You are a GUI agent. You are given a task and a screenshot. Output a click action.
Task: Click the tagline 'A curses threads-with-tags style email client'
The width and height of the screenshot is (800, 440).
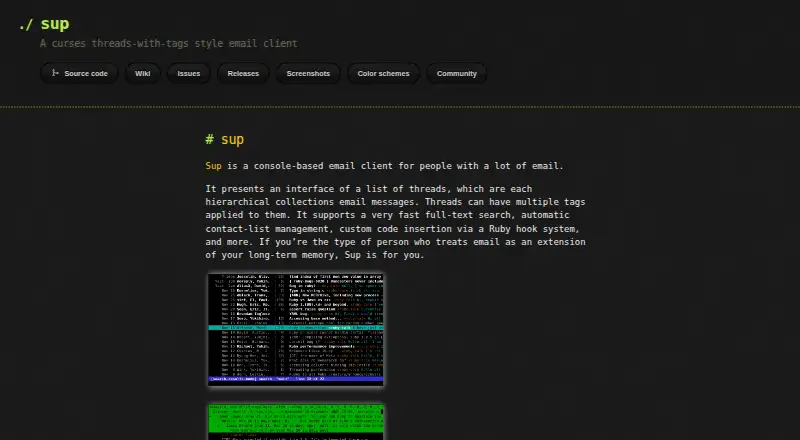[x=168, y=43]
